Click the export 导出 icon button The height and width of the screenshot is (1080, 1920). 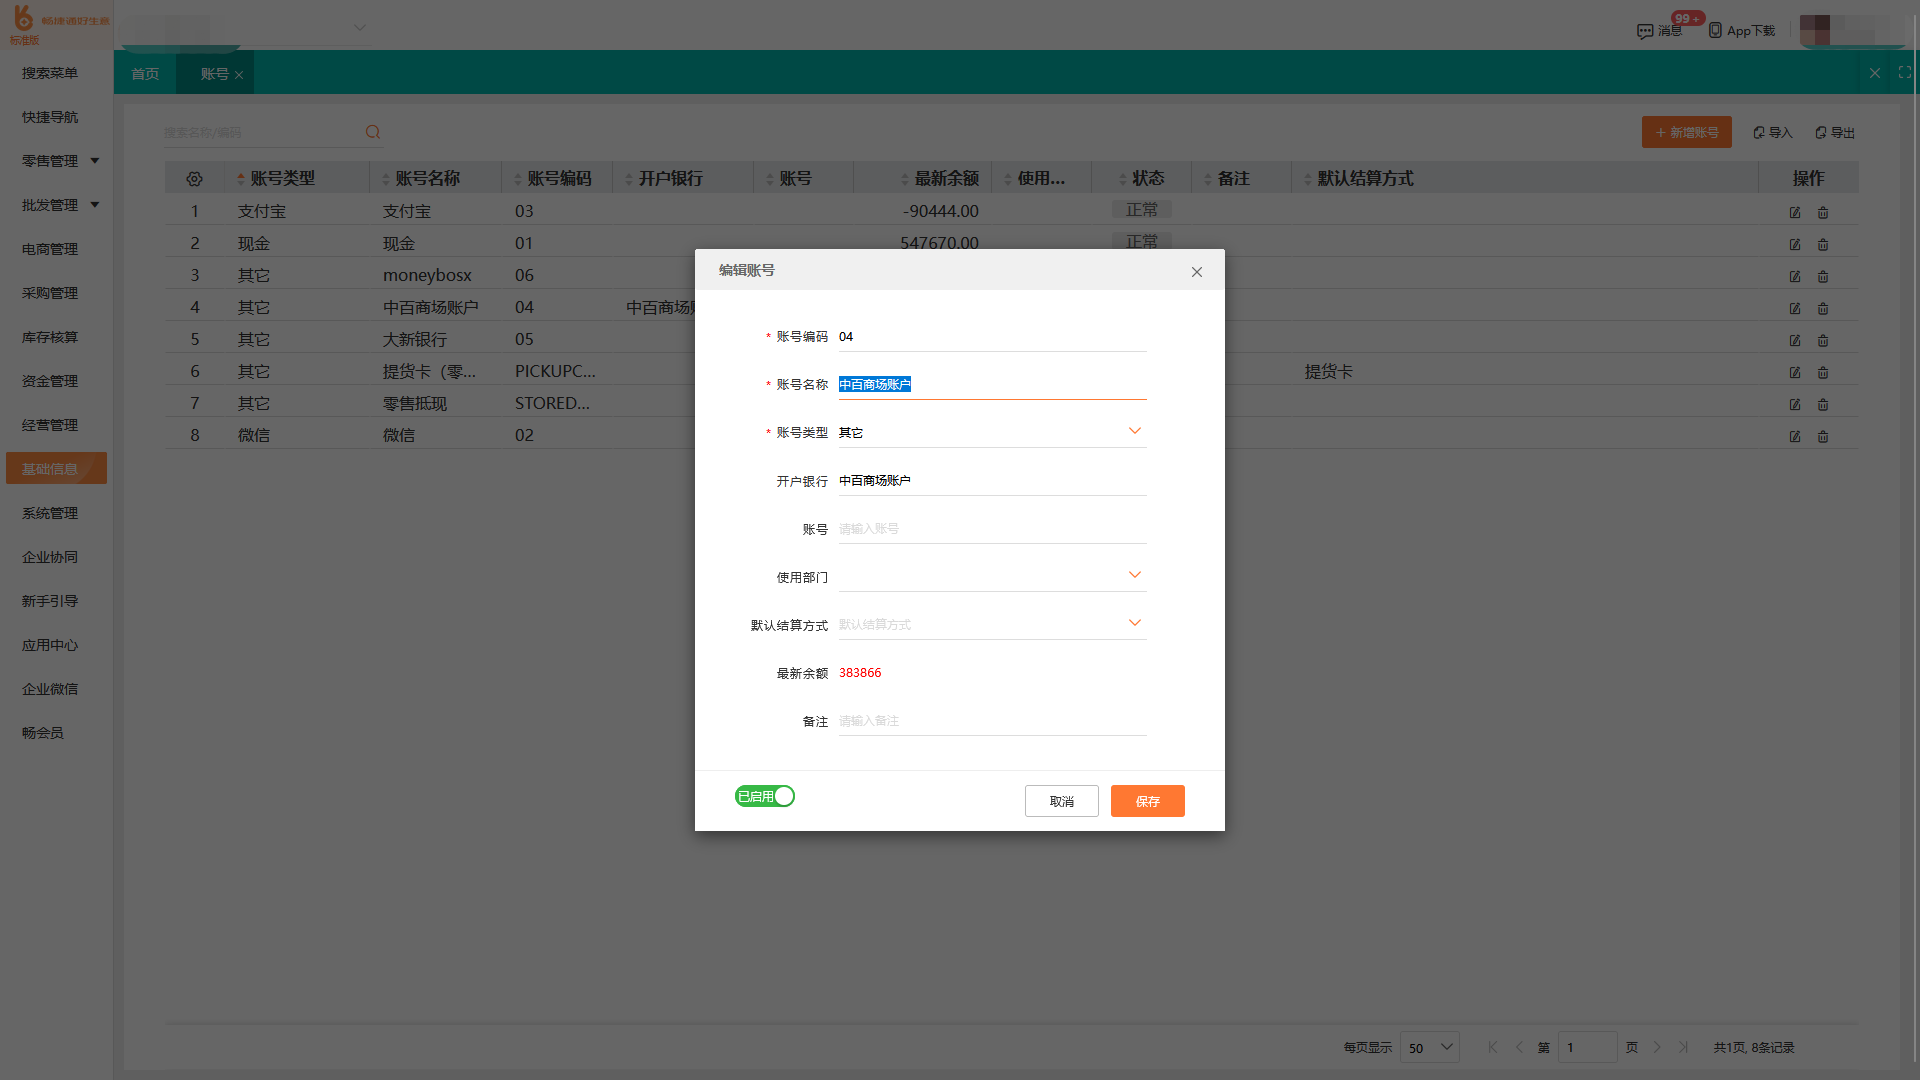click(x=1837, y=132)
